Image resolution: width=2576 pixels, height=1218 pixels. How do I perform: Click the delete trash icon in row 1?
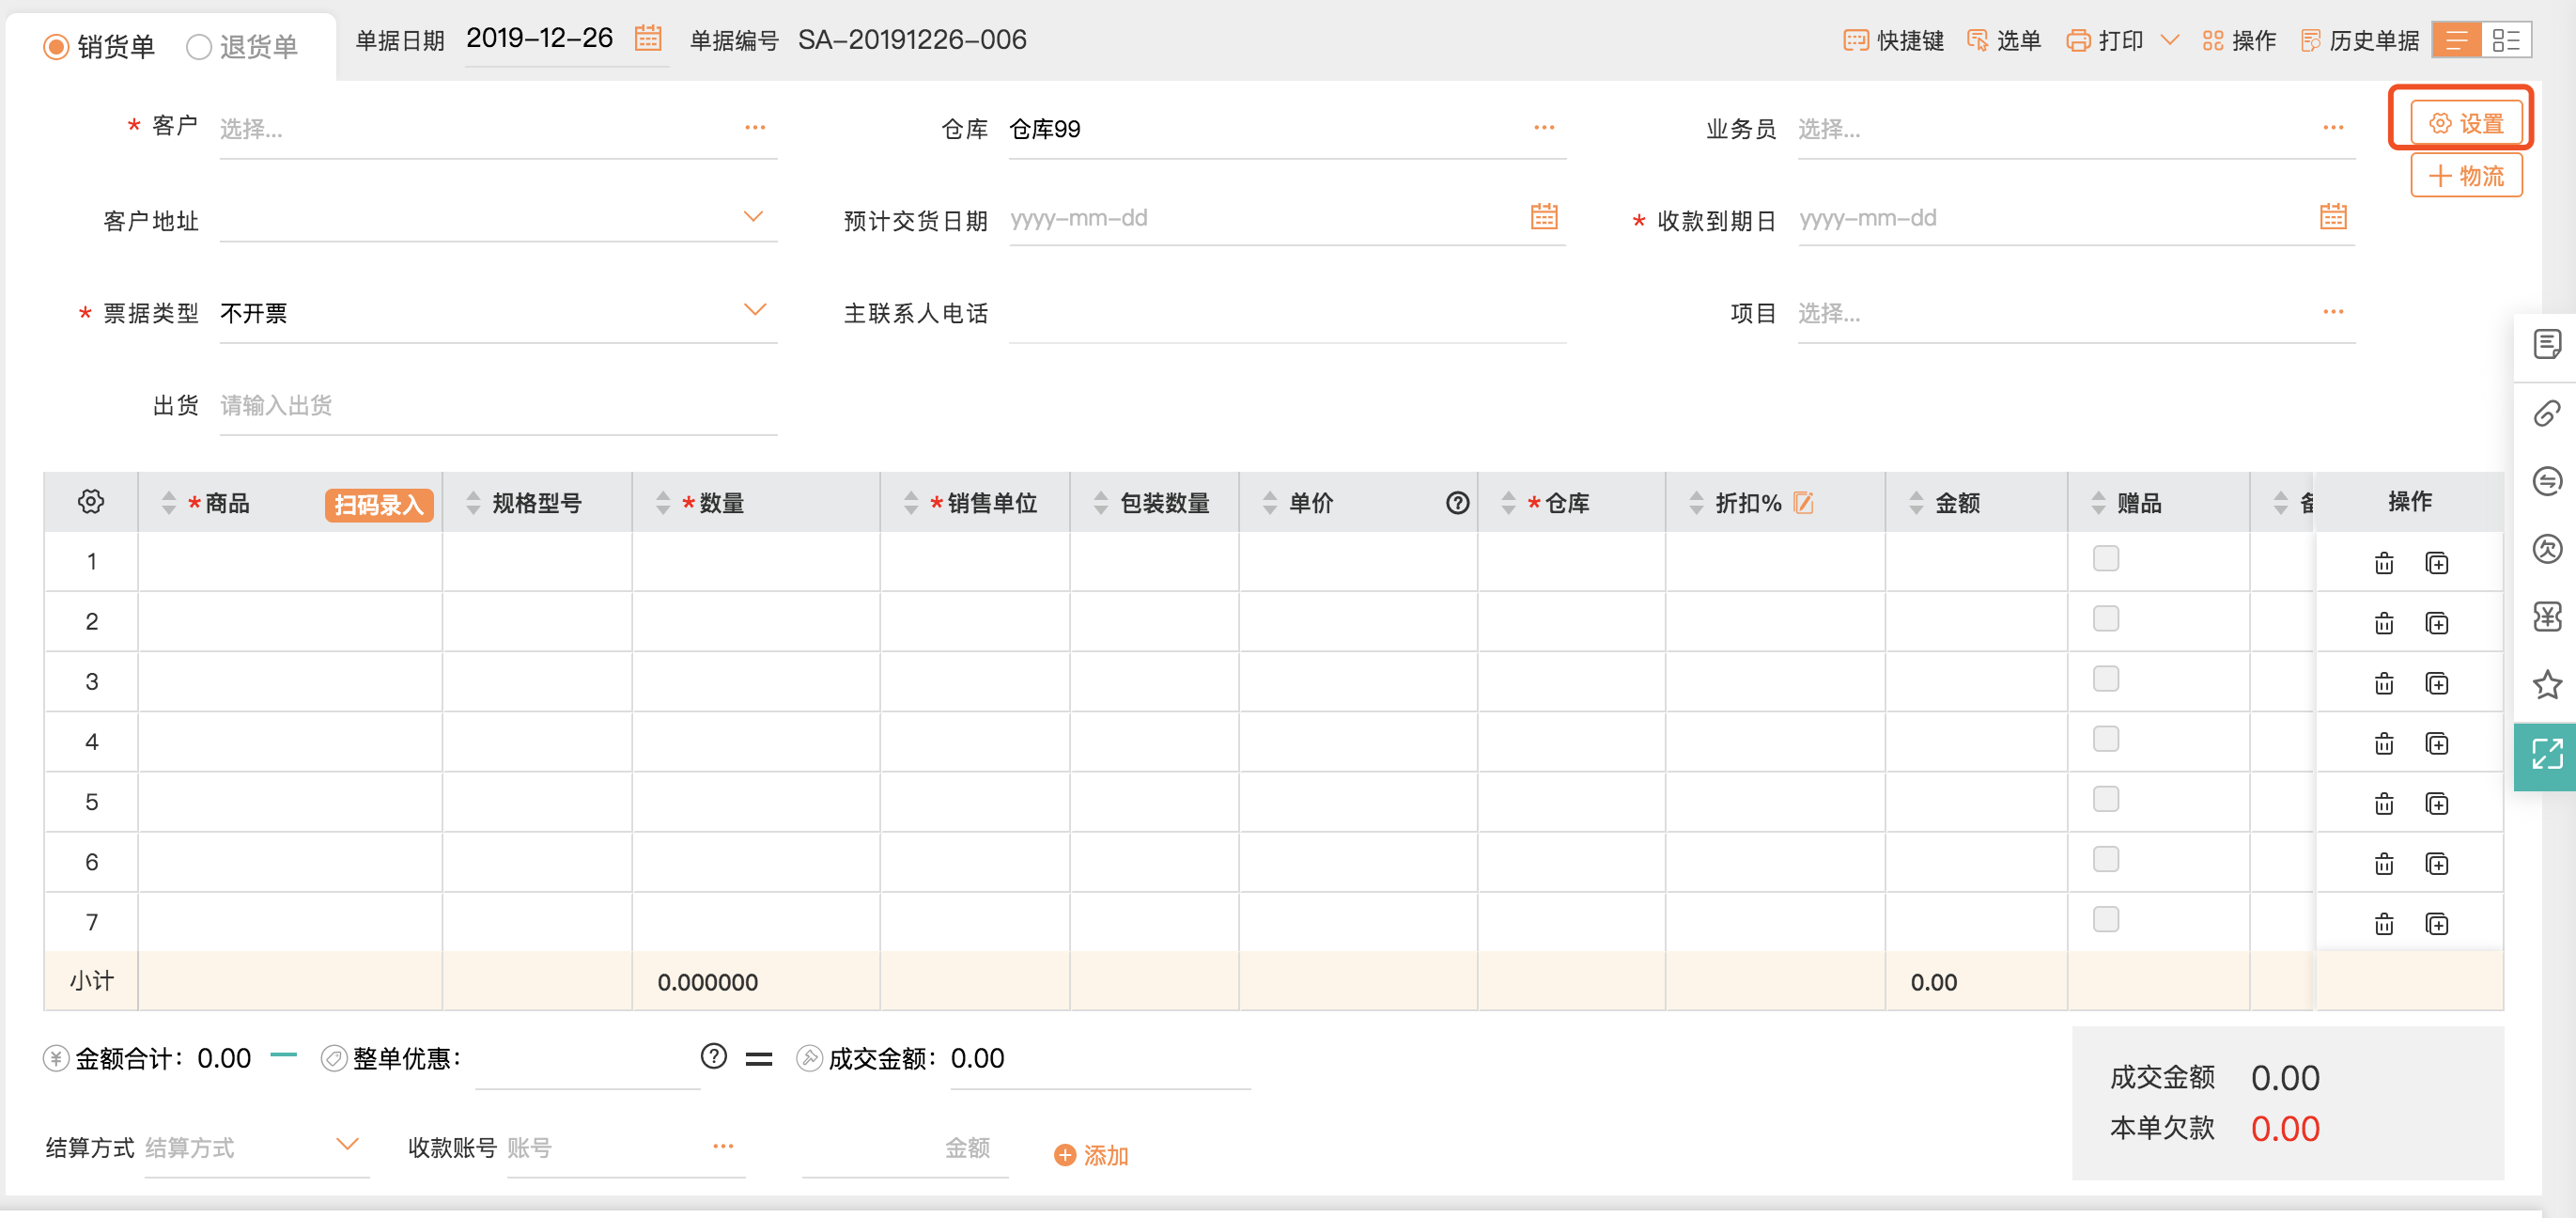(2383, 562)
